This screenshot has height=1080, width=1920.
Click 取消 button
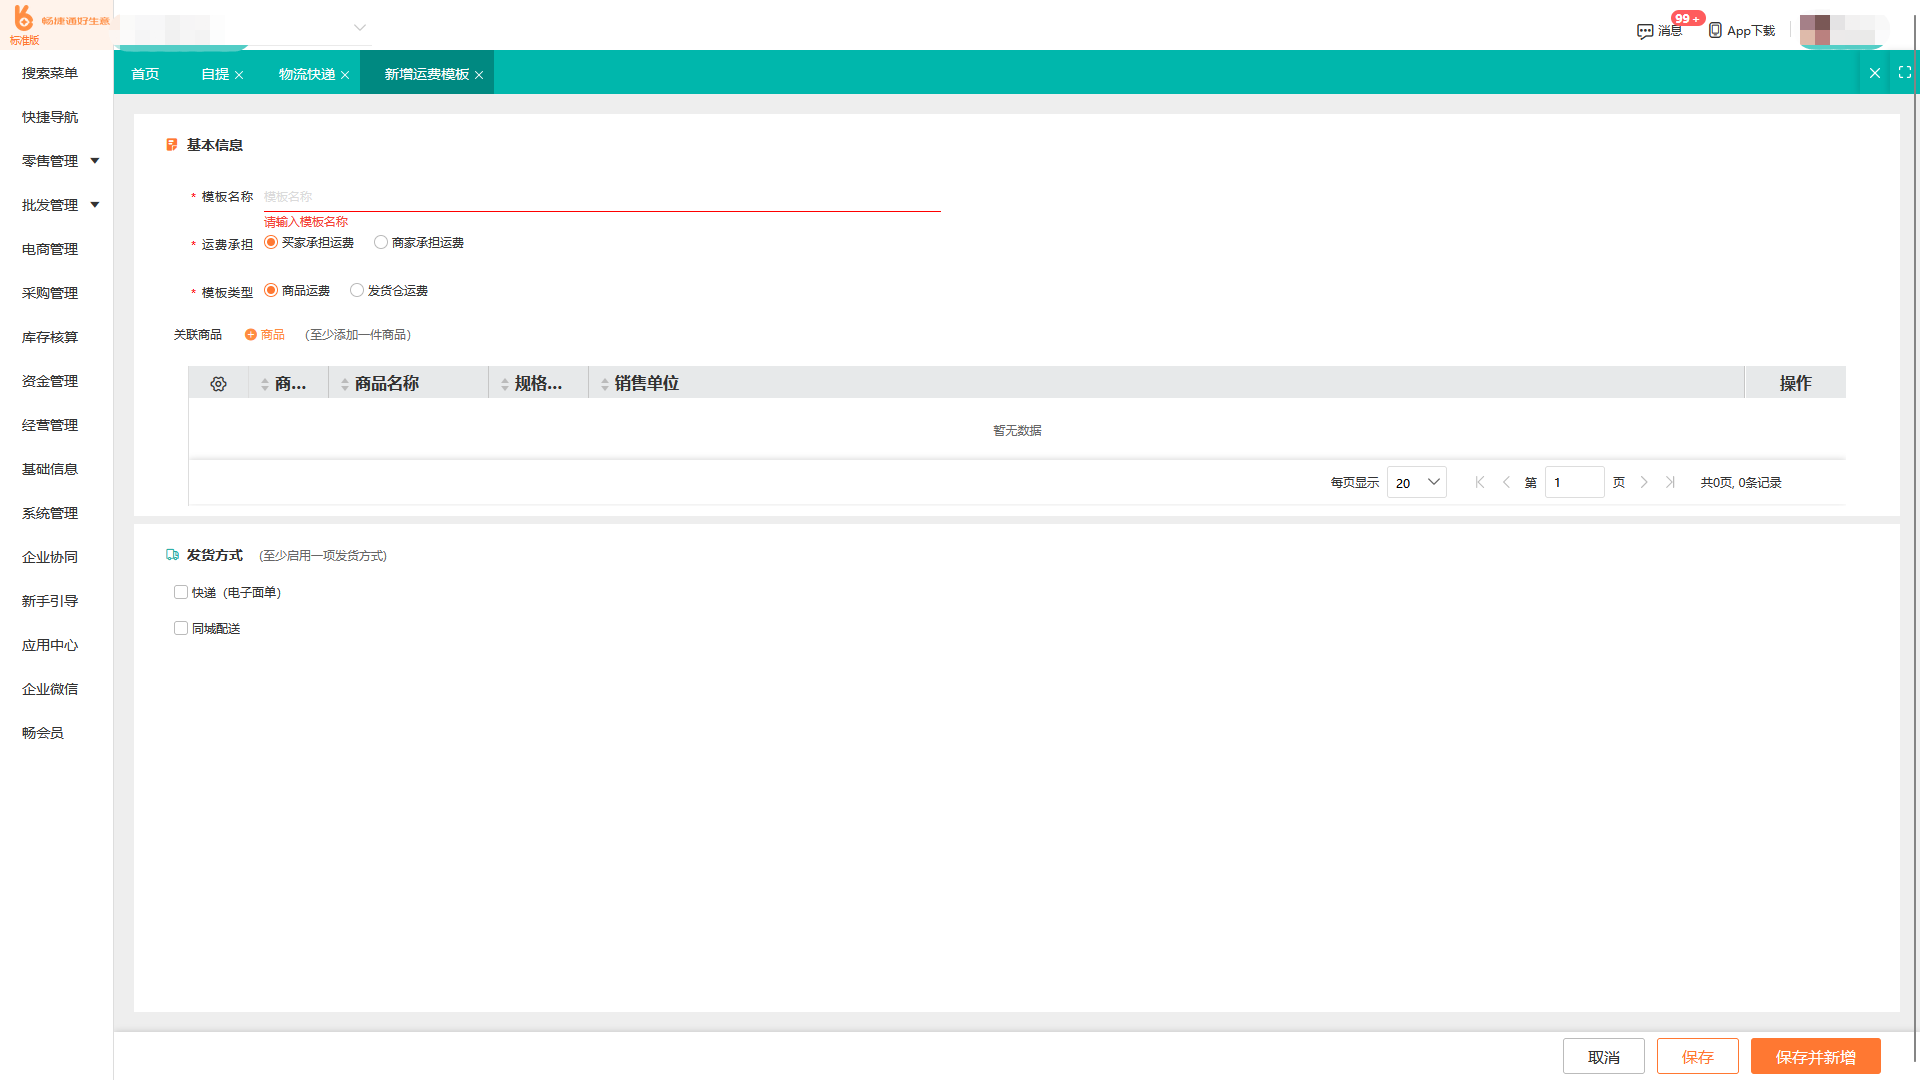pyautogui.click(x=1606, y=1054)
